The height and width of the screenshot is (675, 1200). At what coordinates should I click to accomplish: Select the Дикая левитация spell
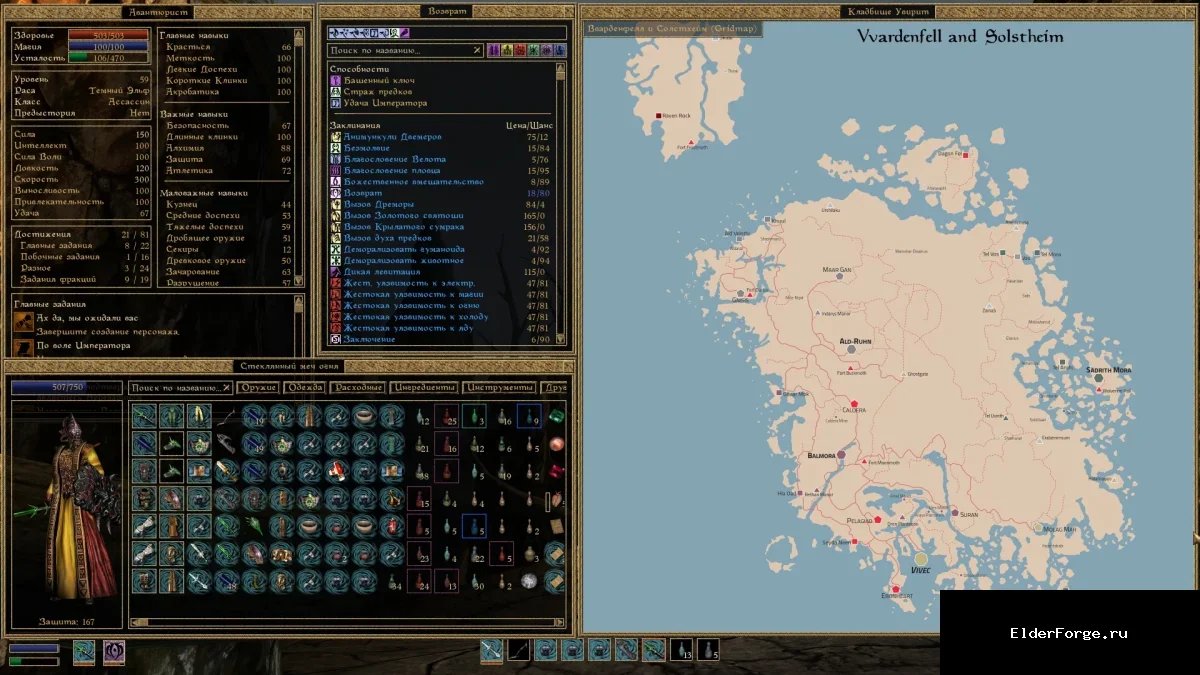(381, 272)
